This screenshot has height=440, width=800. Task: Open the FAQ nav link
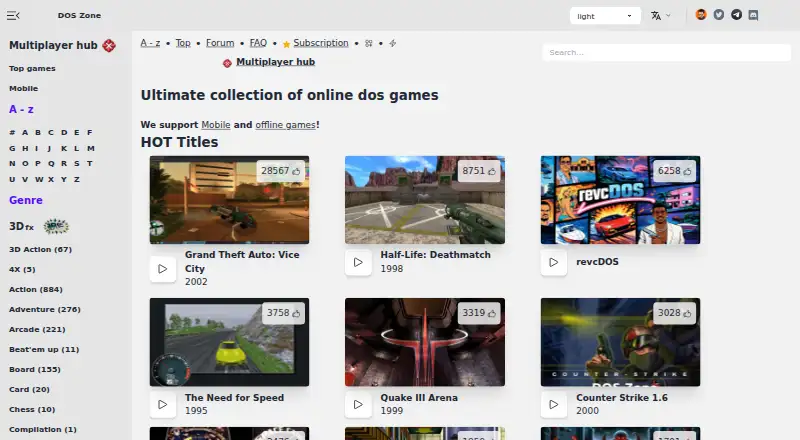tap(258, 43)
